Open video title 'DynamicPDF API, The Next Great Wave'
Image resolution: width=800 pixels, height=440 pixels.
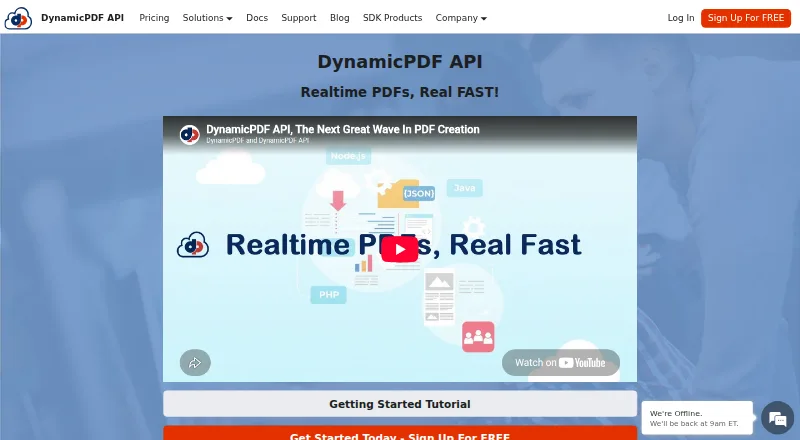click(342, 130)
